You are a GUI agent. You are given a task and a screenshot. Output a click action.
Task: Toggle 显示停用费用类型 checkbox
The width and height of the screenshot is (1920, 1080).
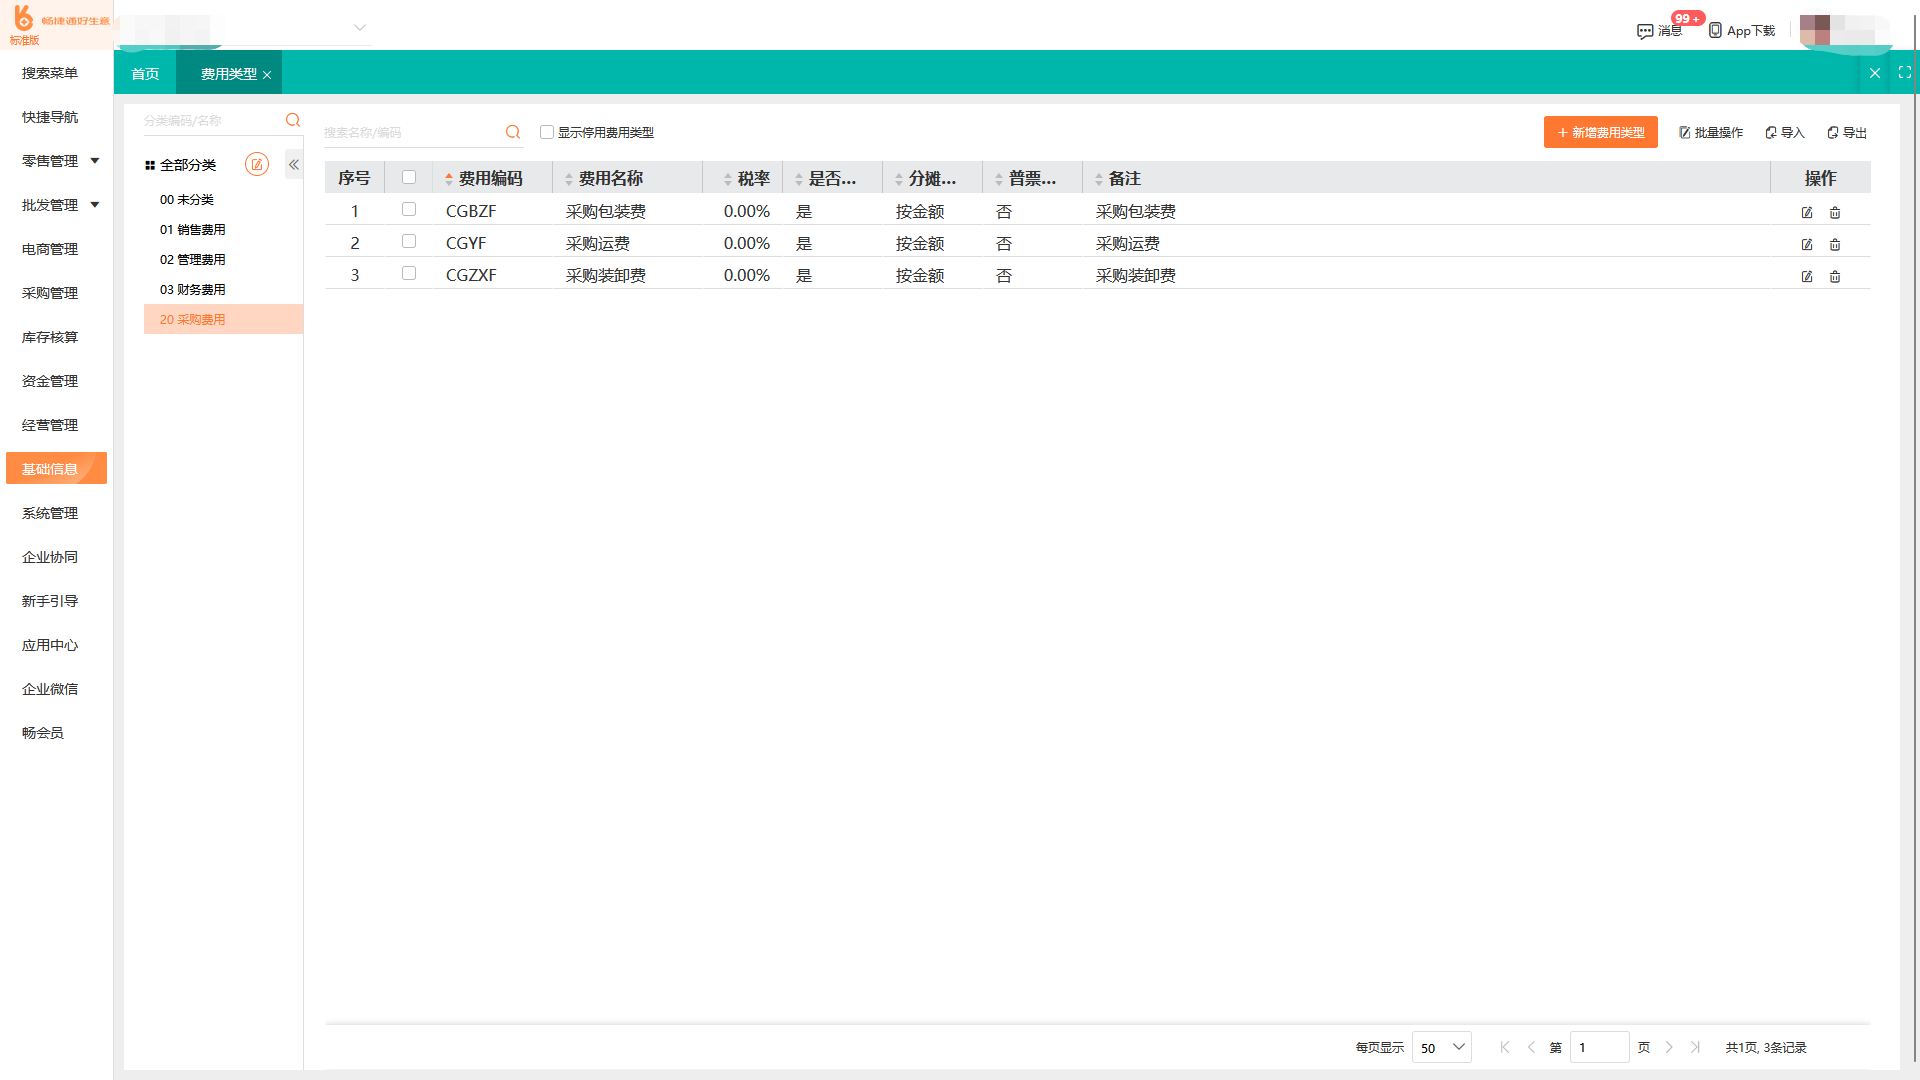pos(546,132)
